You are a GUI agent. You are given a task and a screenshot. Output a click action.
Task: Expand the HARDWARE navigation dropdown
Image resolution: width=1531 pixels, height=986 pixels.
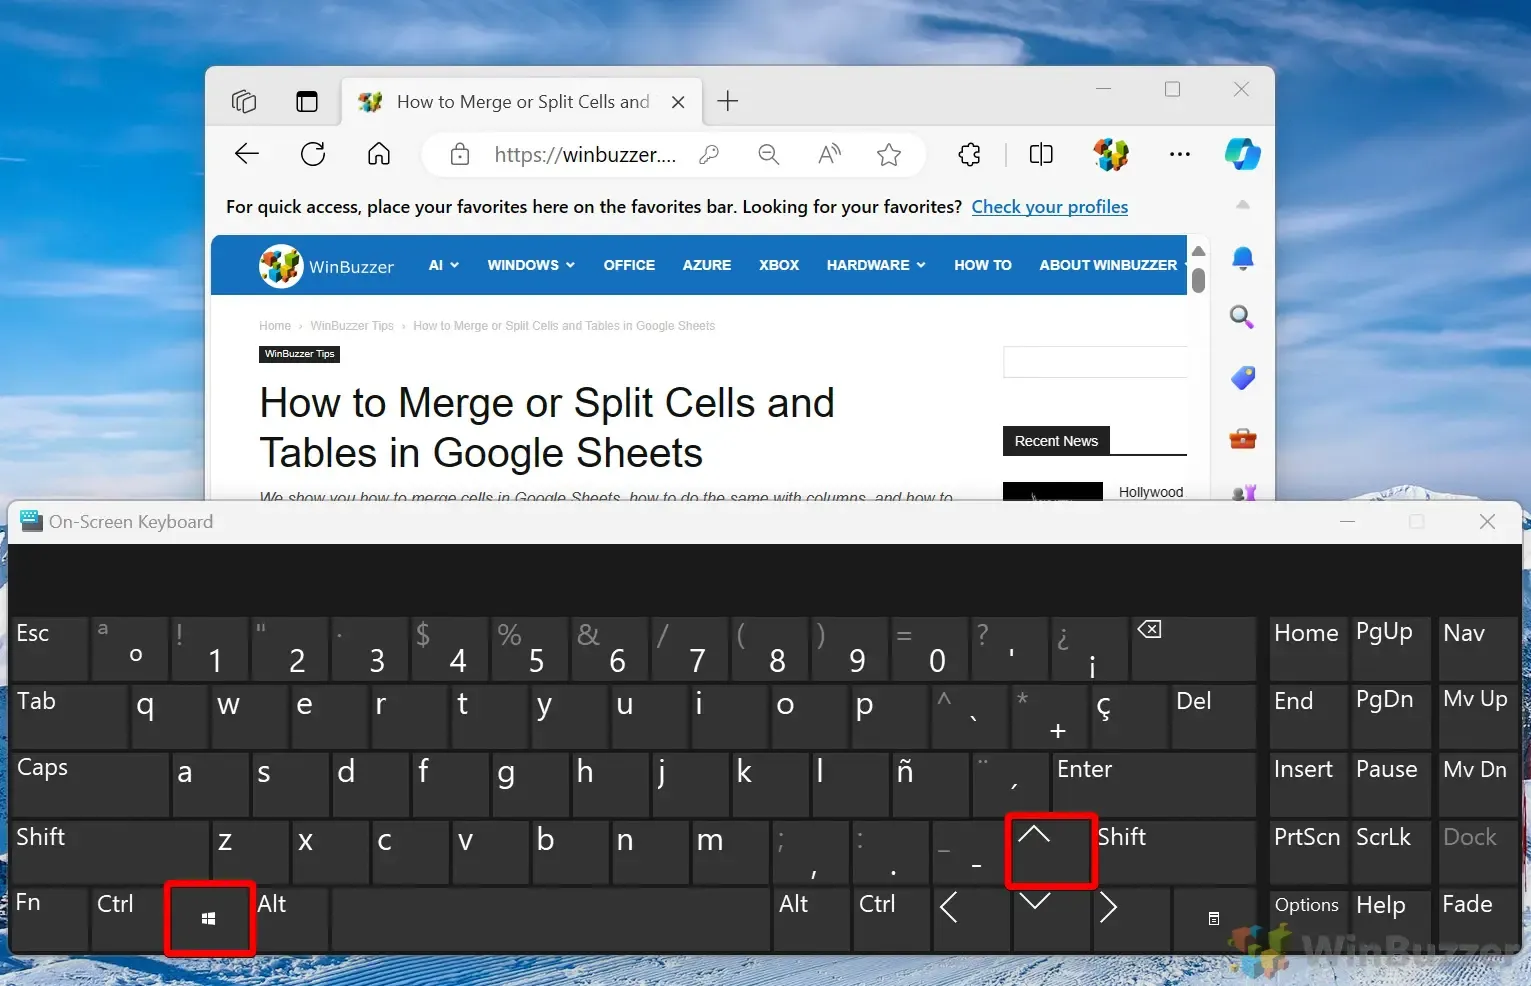pyautogui.click(x=876, y=265)
